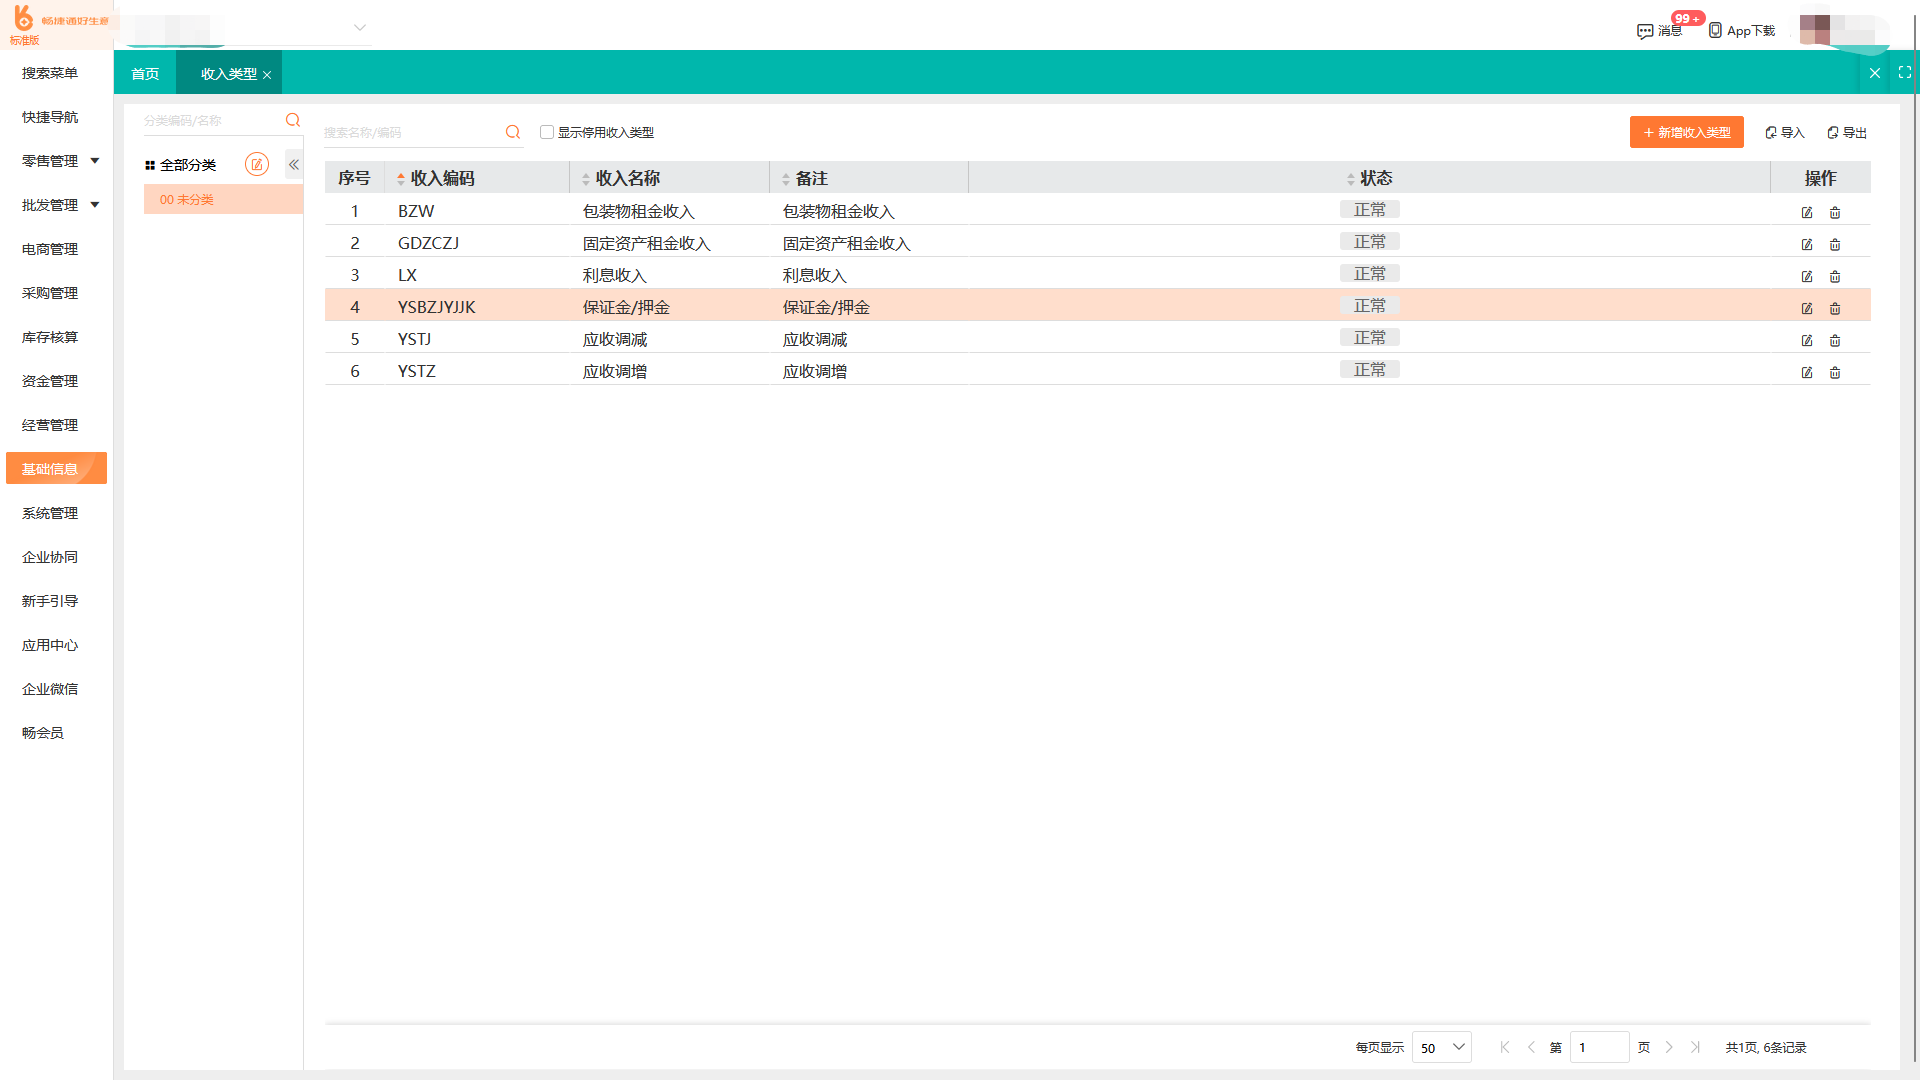Open 每页显示 50 dropdown
1920x1080 pixels.
point(1440,1047)
